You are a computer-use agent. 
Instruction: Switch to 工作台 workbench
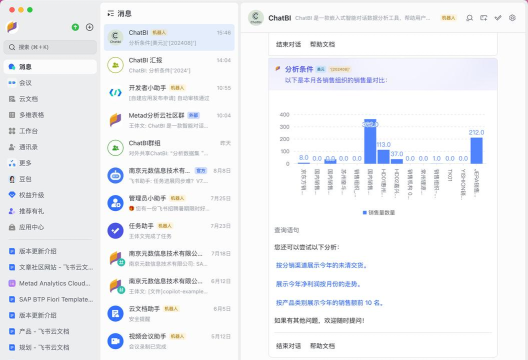point(50,131)
